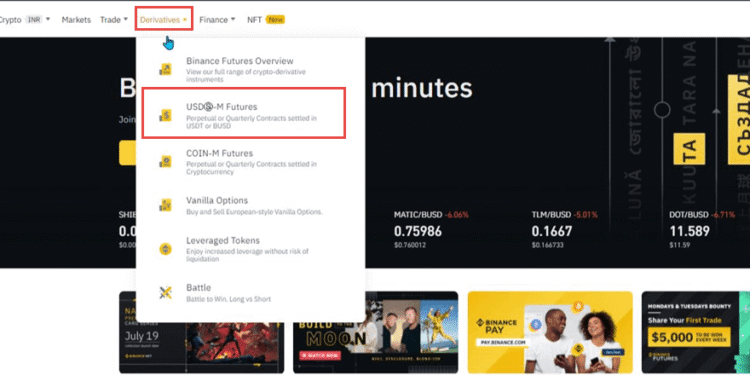This screenshot has height=375, width=750.
Task: Select COIN-M Futures menu entry
Action: point(250,162)
